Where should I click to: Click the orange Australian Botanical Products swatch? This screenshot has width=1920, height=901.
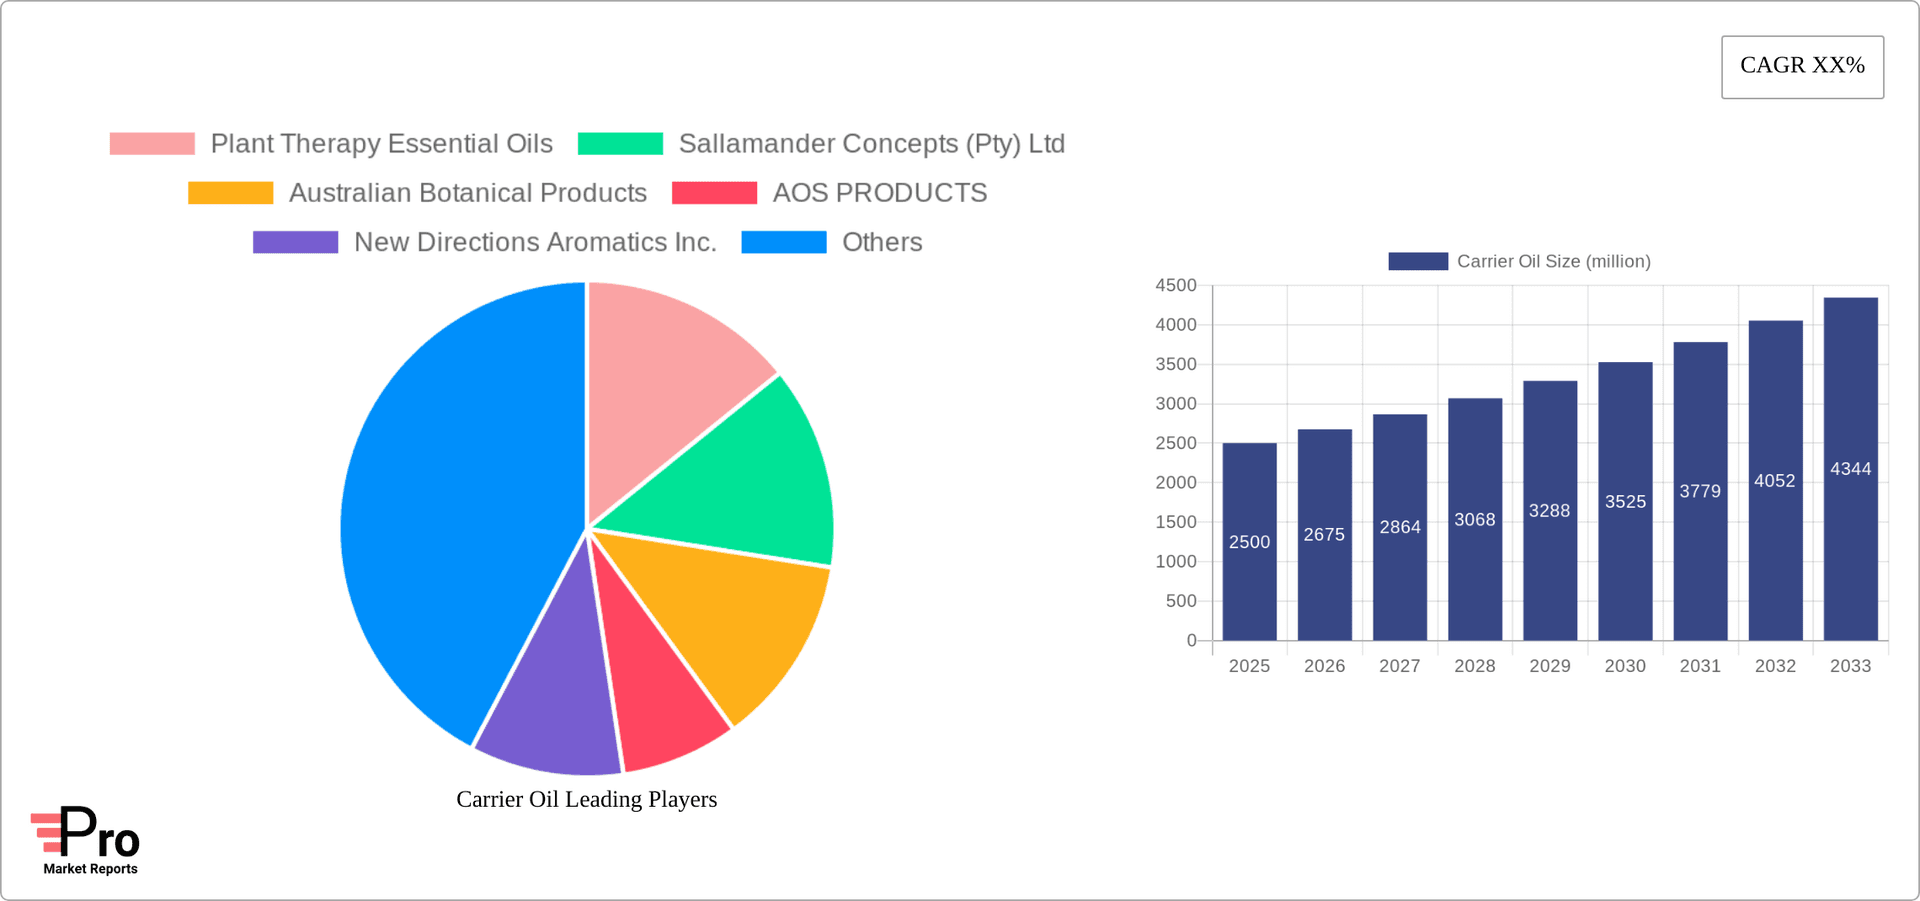point(230,192)
